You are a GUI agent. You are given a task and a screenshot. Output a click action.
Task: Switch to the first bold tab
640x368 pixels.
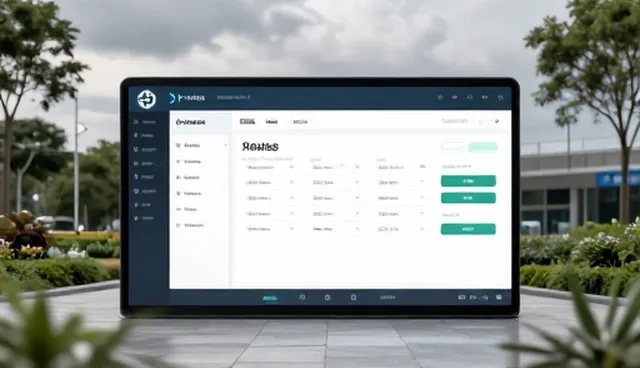click(x=247, y=122)
